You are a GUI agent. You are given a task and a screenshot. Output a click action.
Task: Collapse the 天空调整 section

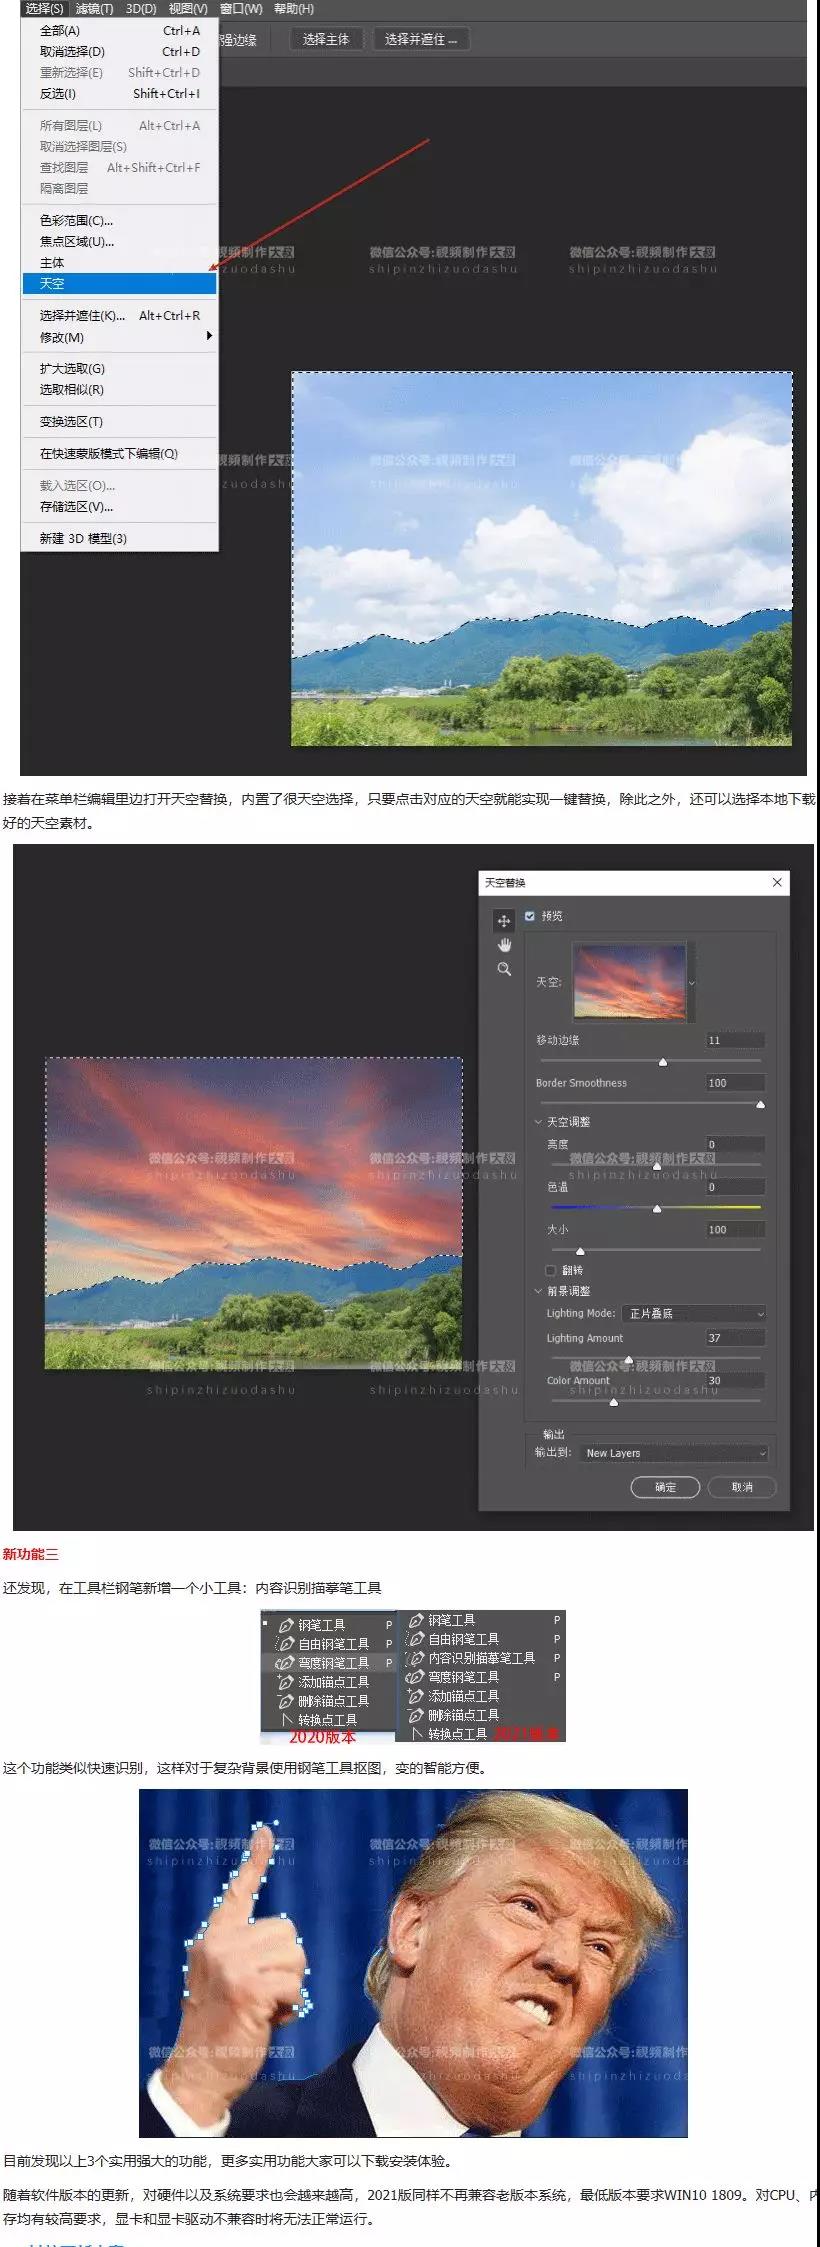(538, 1122)
